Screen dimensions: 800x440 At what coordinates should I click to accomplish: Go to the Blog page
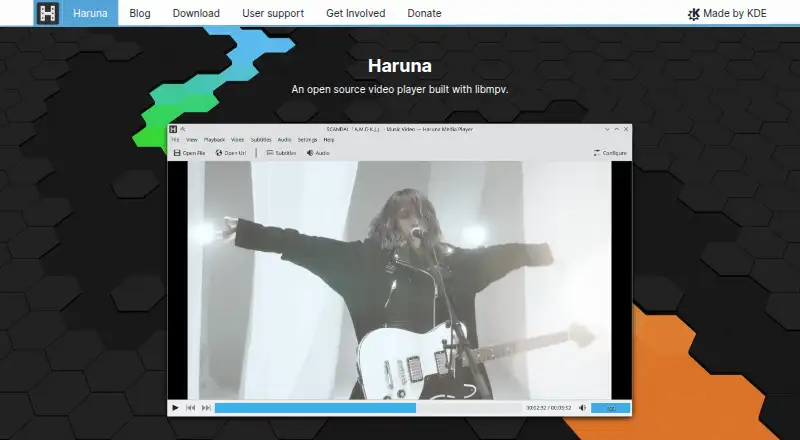click(140, 13)
